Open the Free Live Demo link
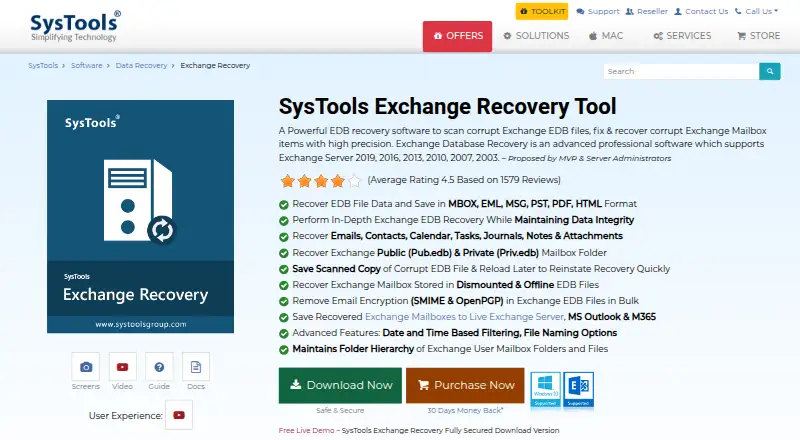 coord(306,430)
